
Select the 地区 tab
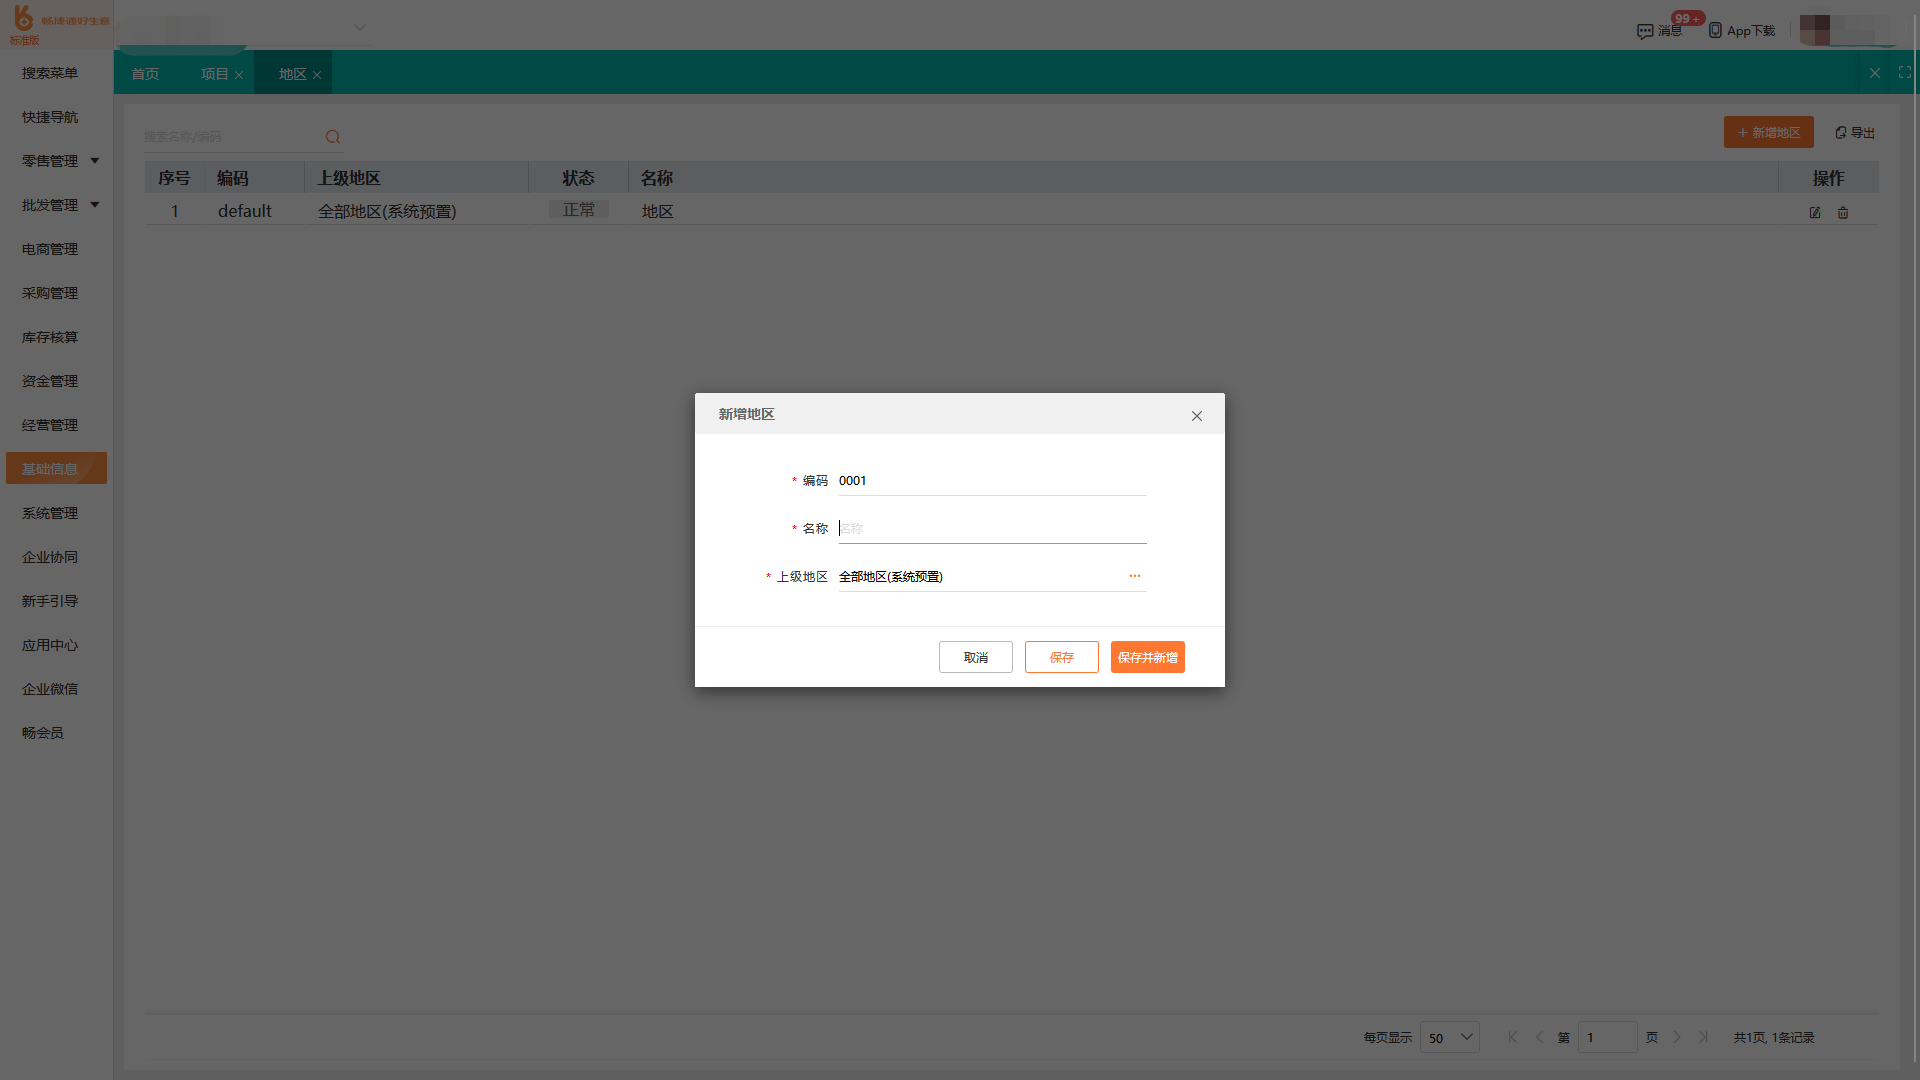tap(290, 73)
